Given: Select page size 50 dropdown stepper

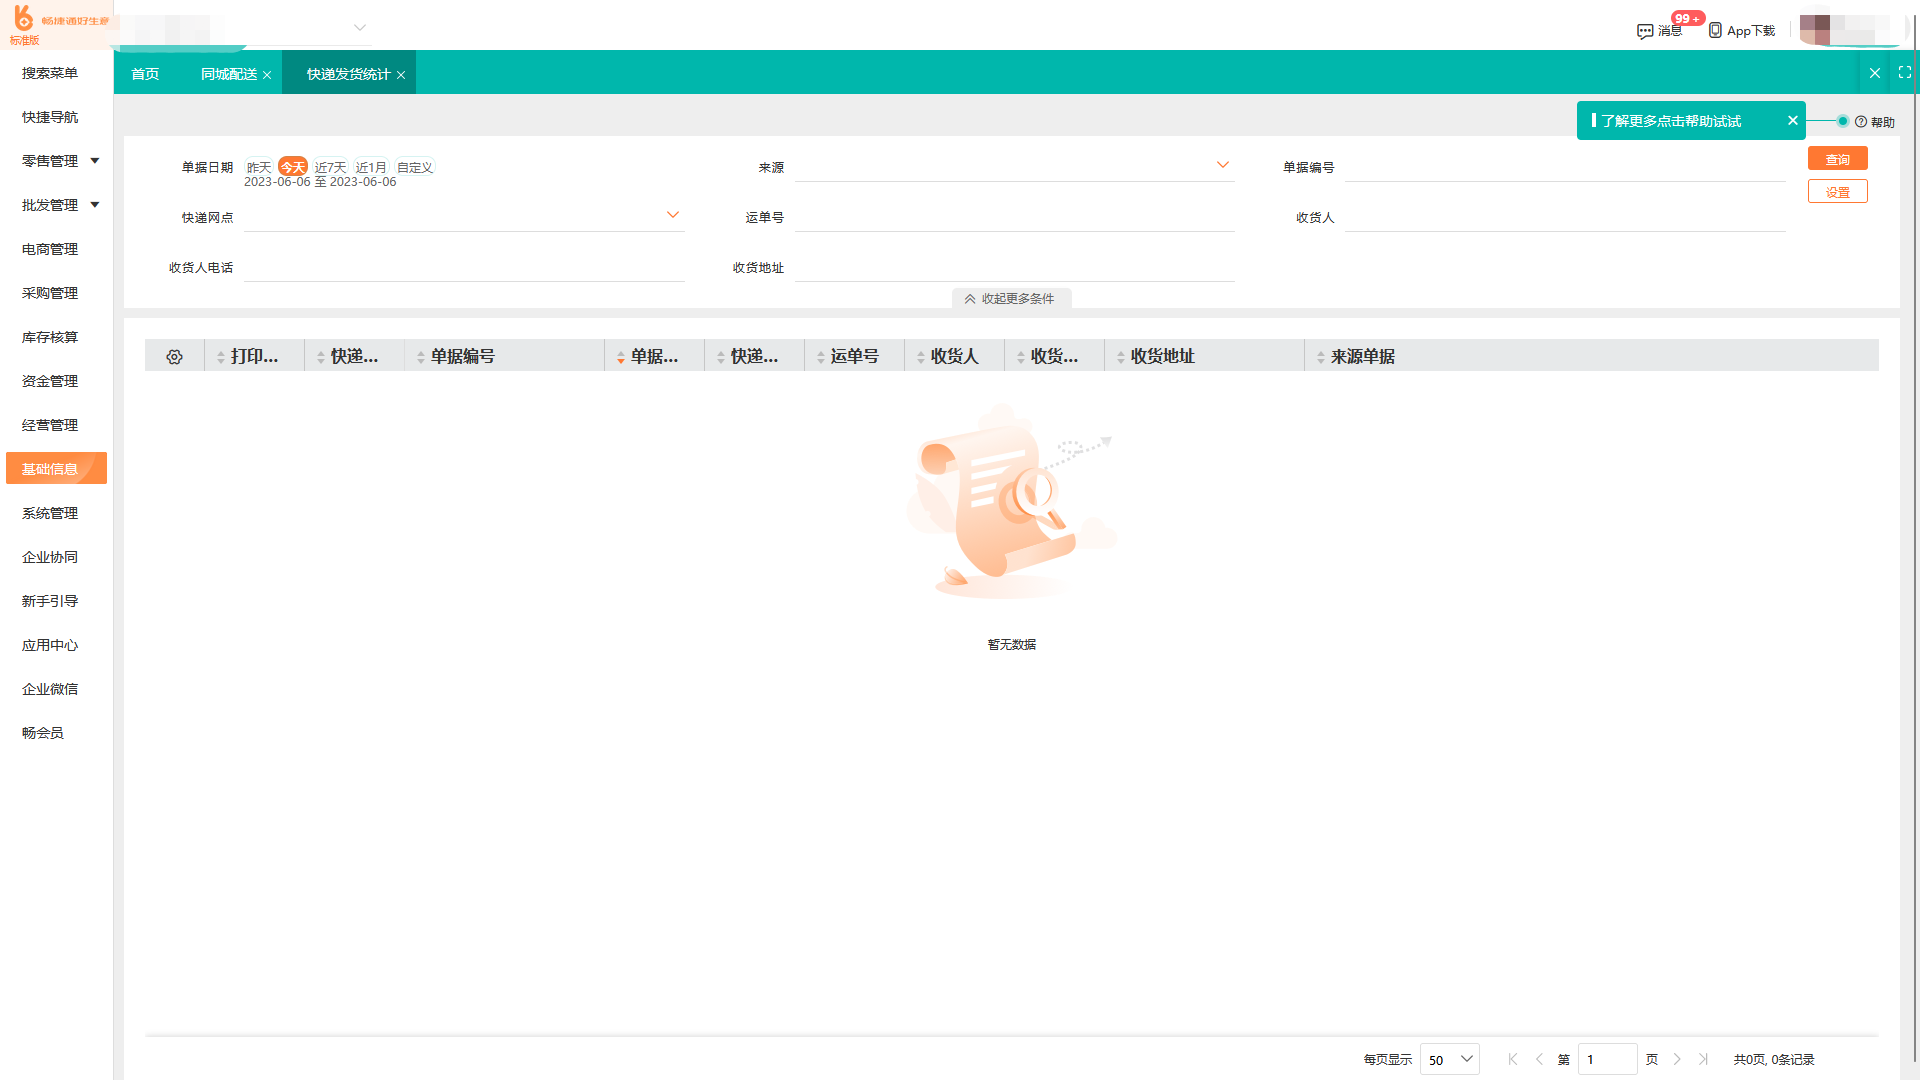Looking at the screenshot, I should (1451, 1059).
